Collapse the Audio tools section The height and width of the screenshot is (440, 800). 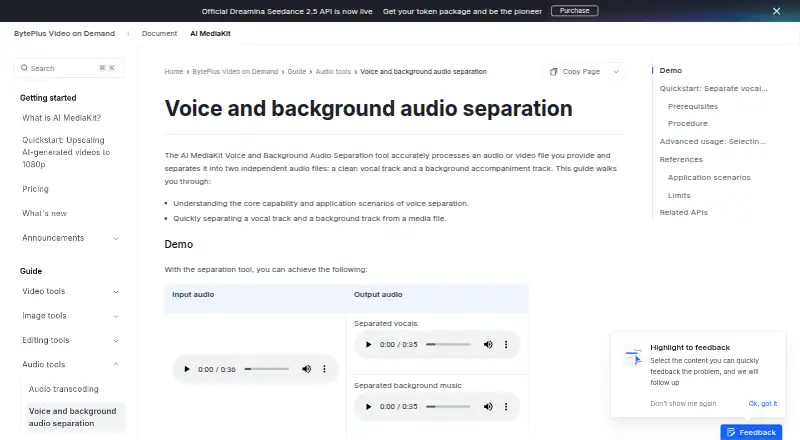coord(116,364)
